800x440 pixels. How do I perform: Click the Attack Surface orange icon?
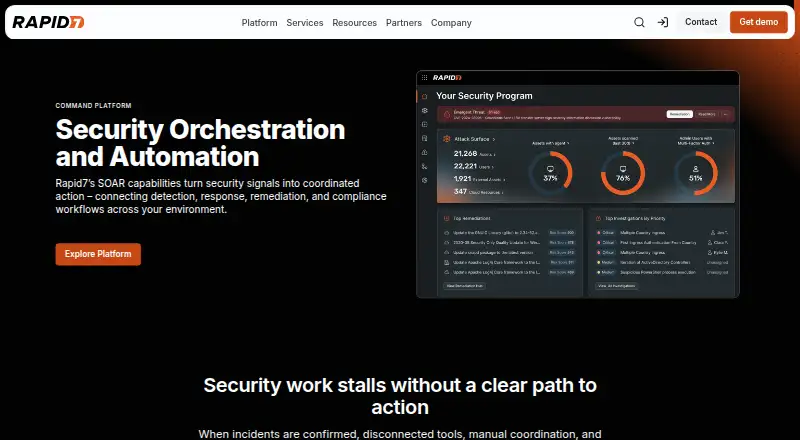(x=446, y=139)
